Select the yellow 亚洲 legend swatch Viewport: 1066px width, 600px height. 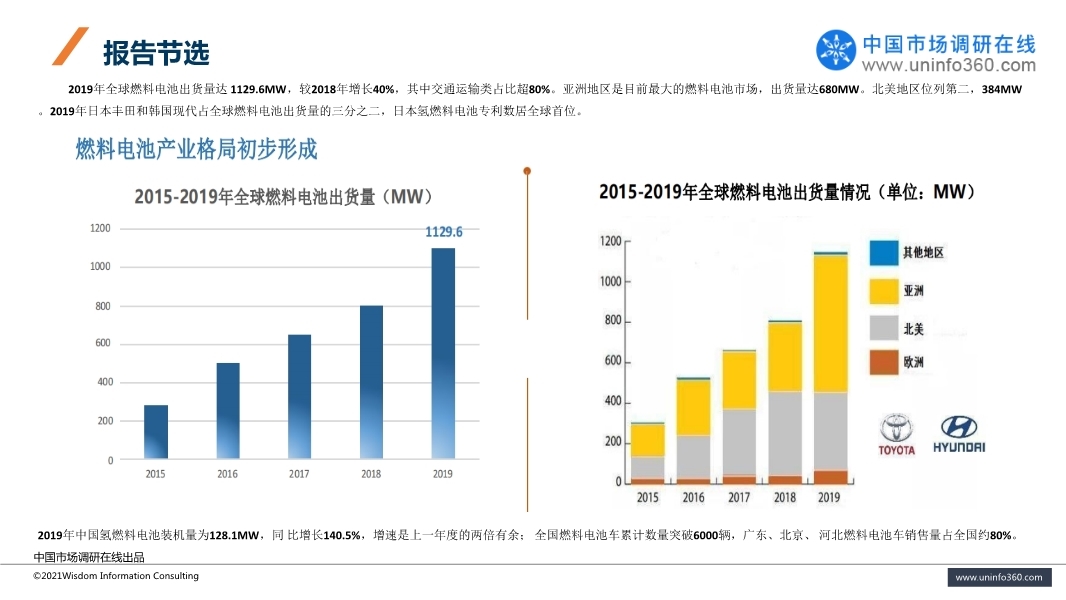click(883, 290)
